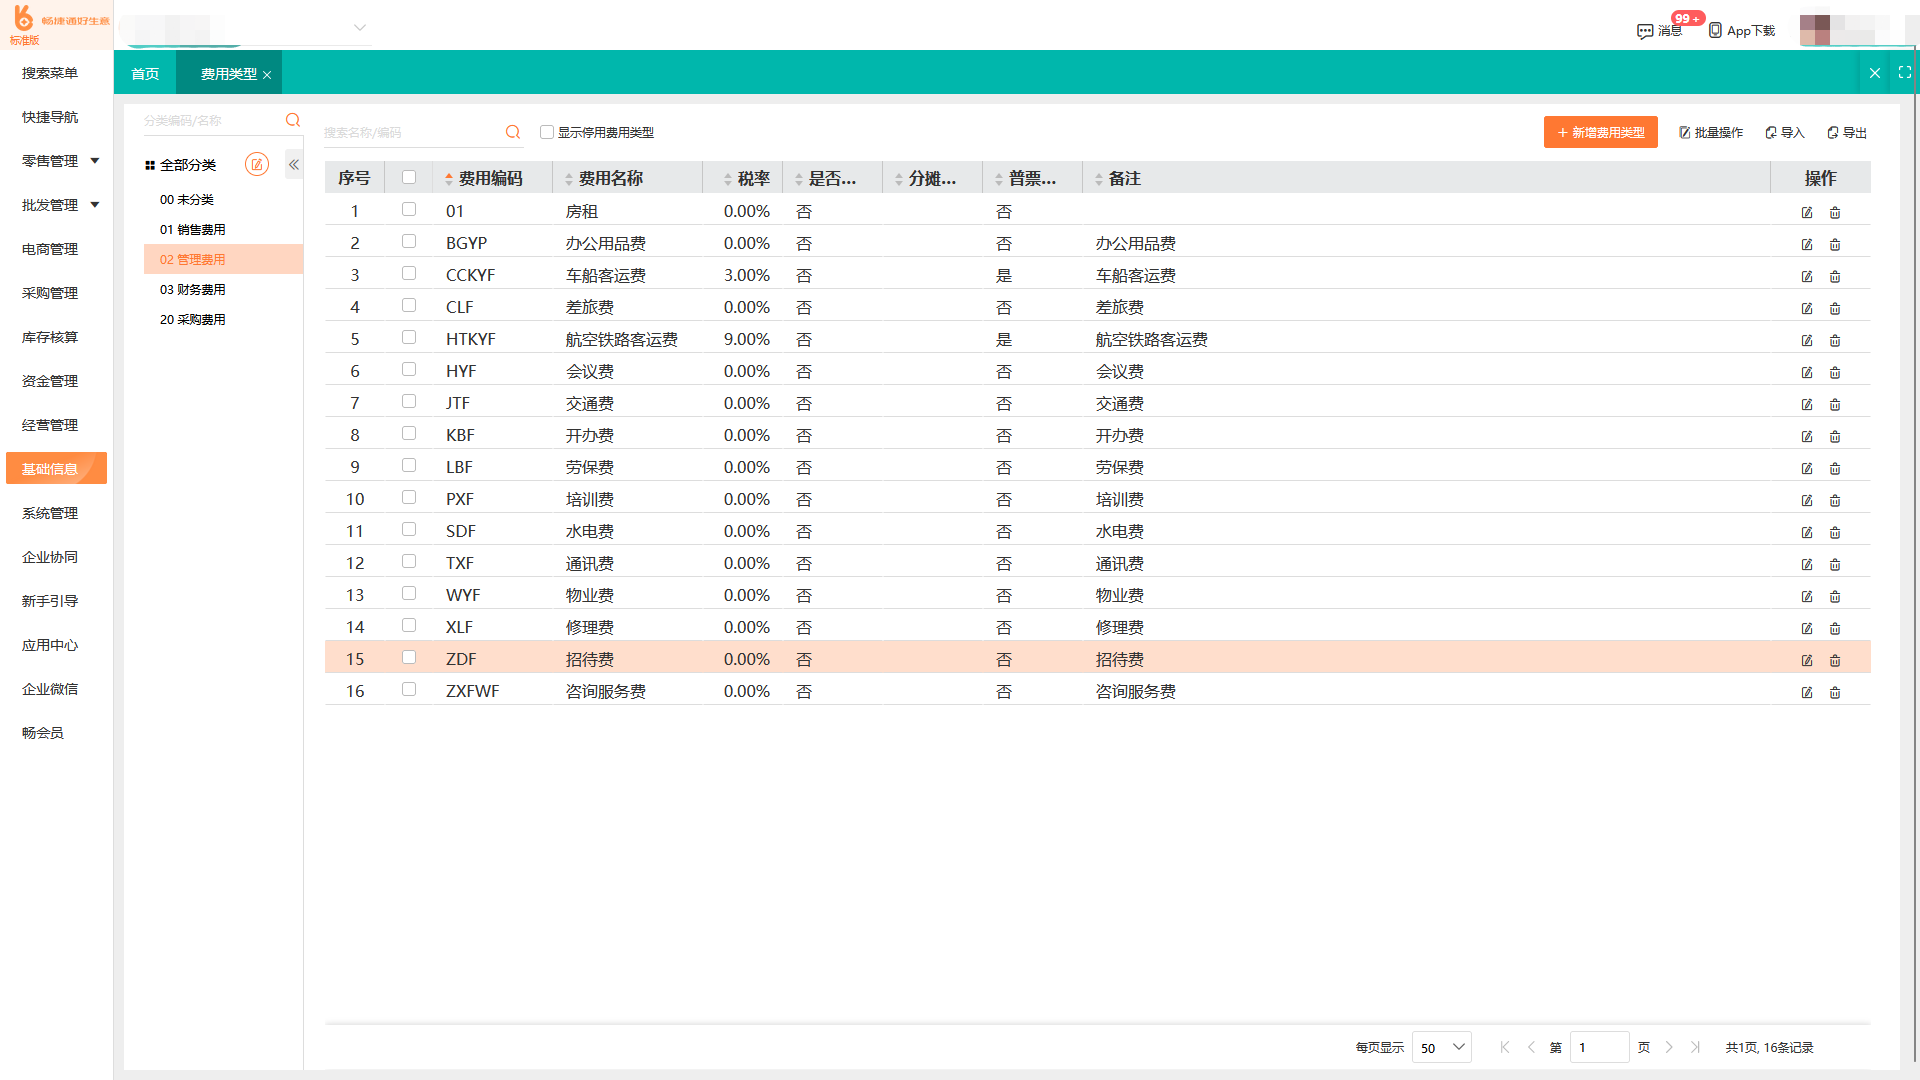The width and height of the screenshot is (1920, 1080).
Task: Click the import 导入 icon button
Action: (x=1787, y=131)
